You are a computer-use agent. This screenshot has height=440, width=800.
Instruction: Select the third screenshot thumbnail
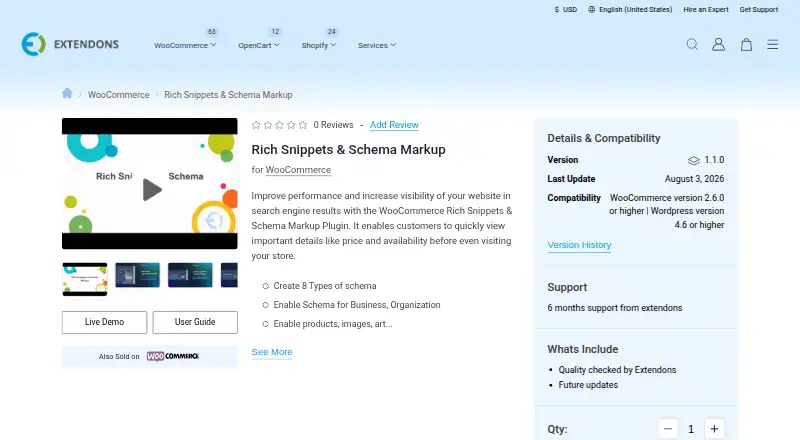coord(190,275)
